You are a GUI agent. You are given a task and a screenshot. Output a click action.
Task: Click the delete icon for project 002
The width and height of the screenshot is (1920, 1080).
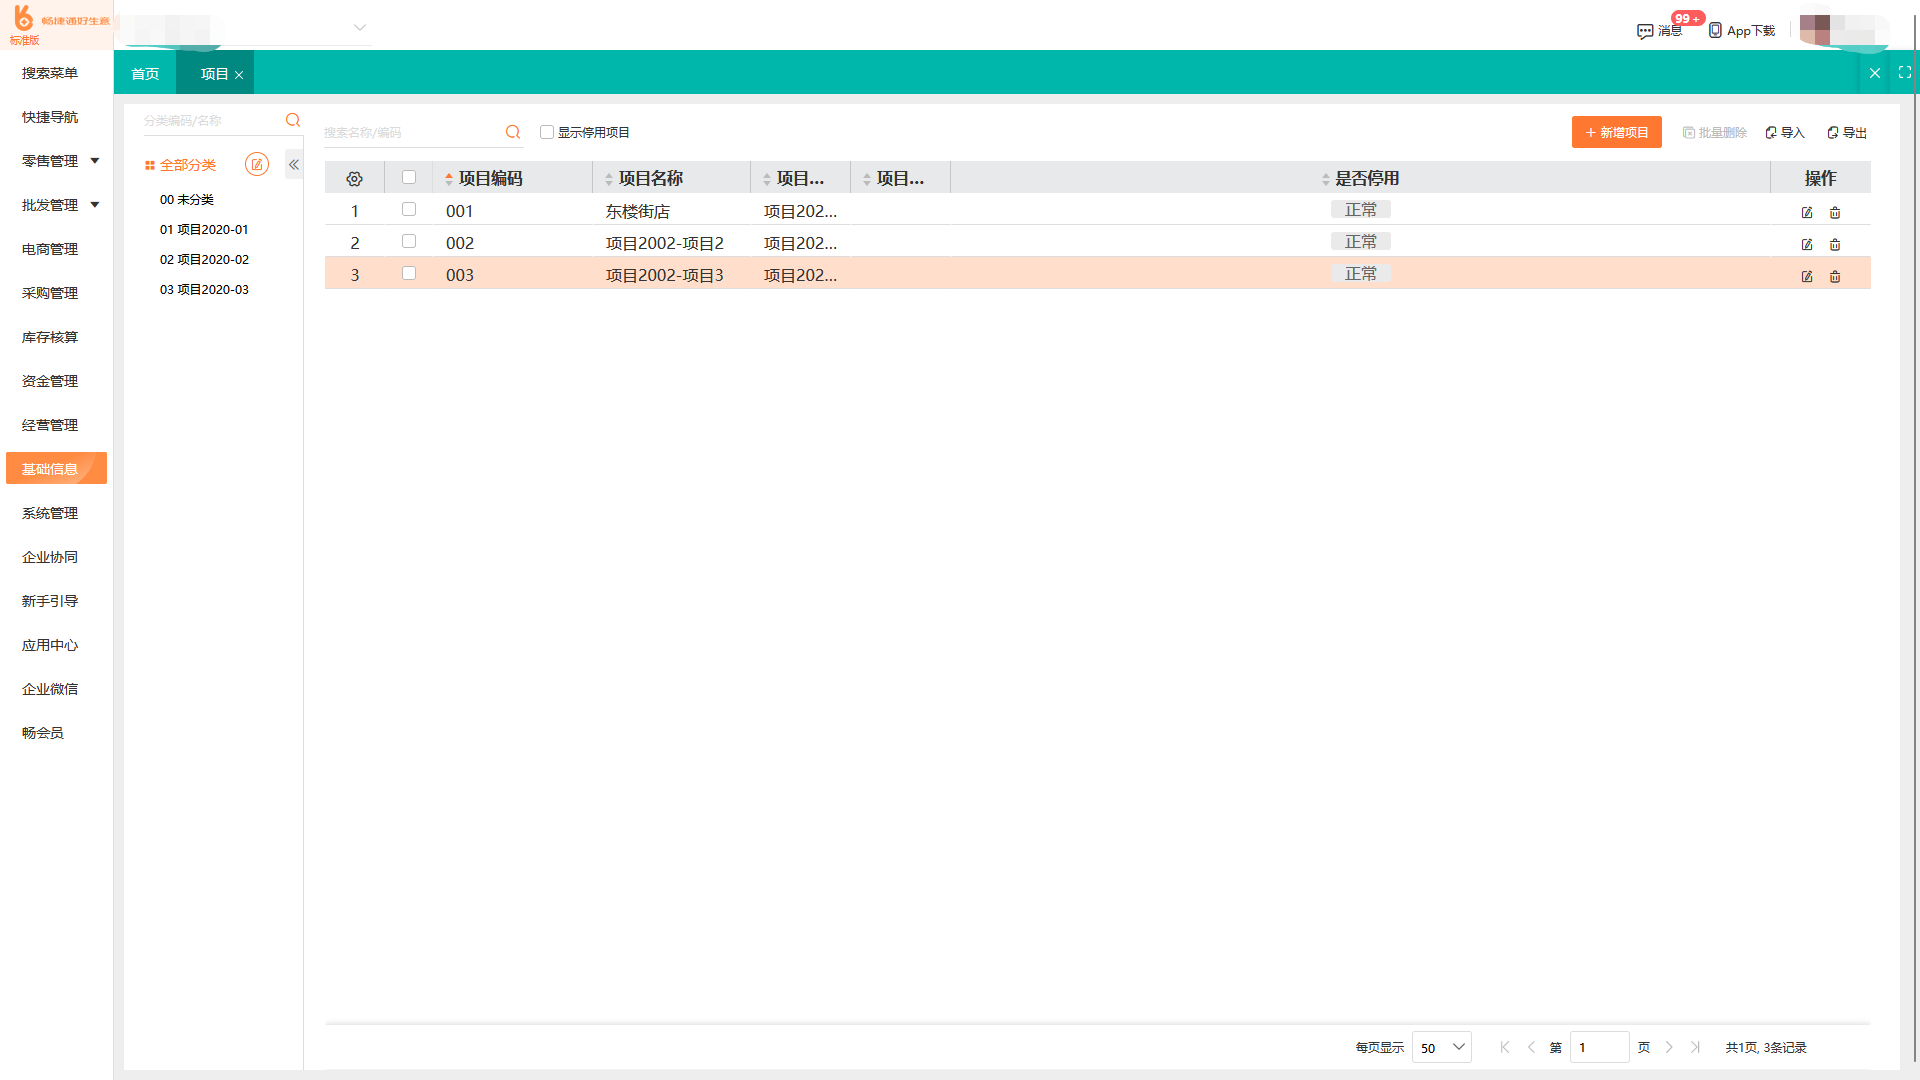(1836, 243)
